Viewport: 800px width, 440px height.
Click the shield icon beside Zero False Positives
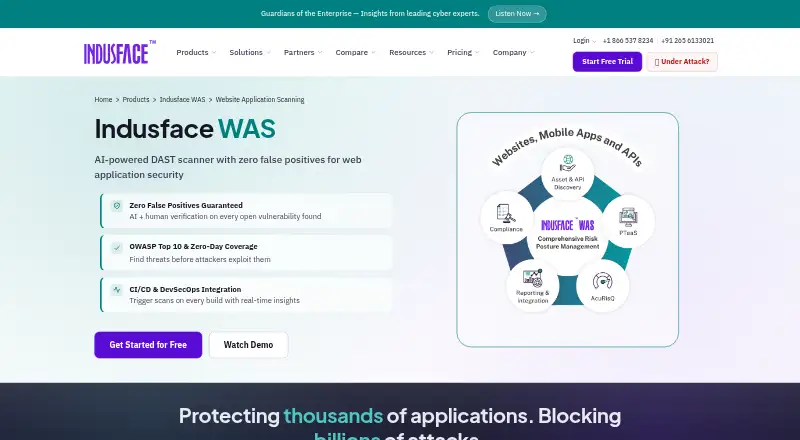point(117,206)
